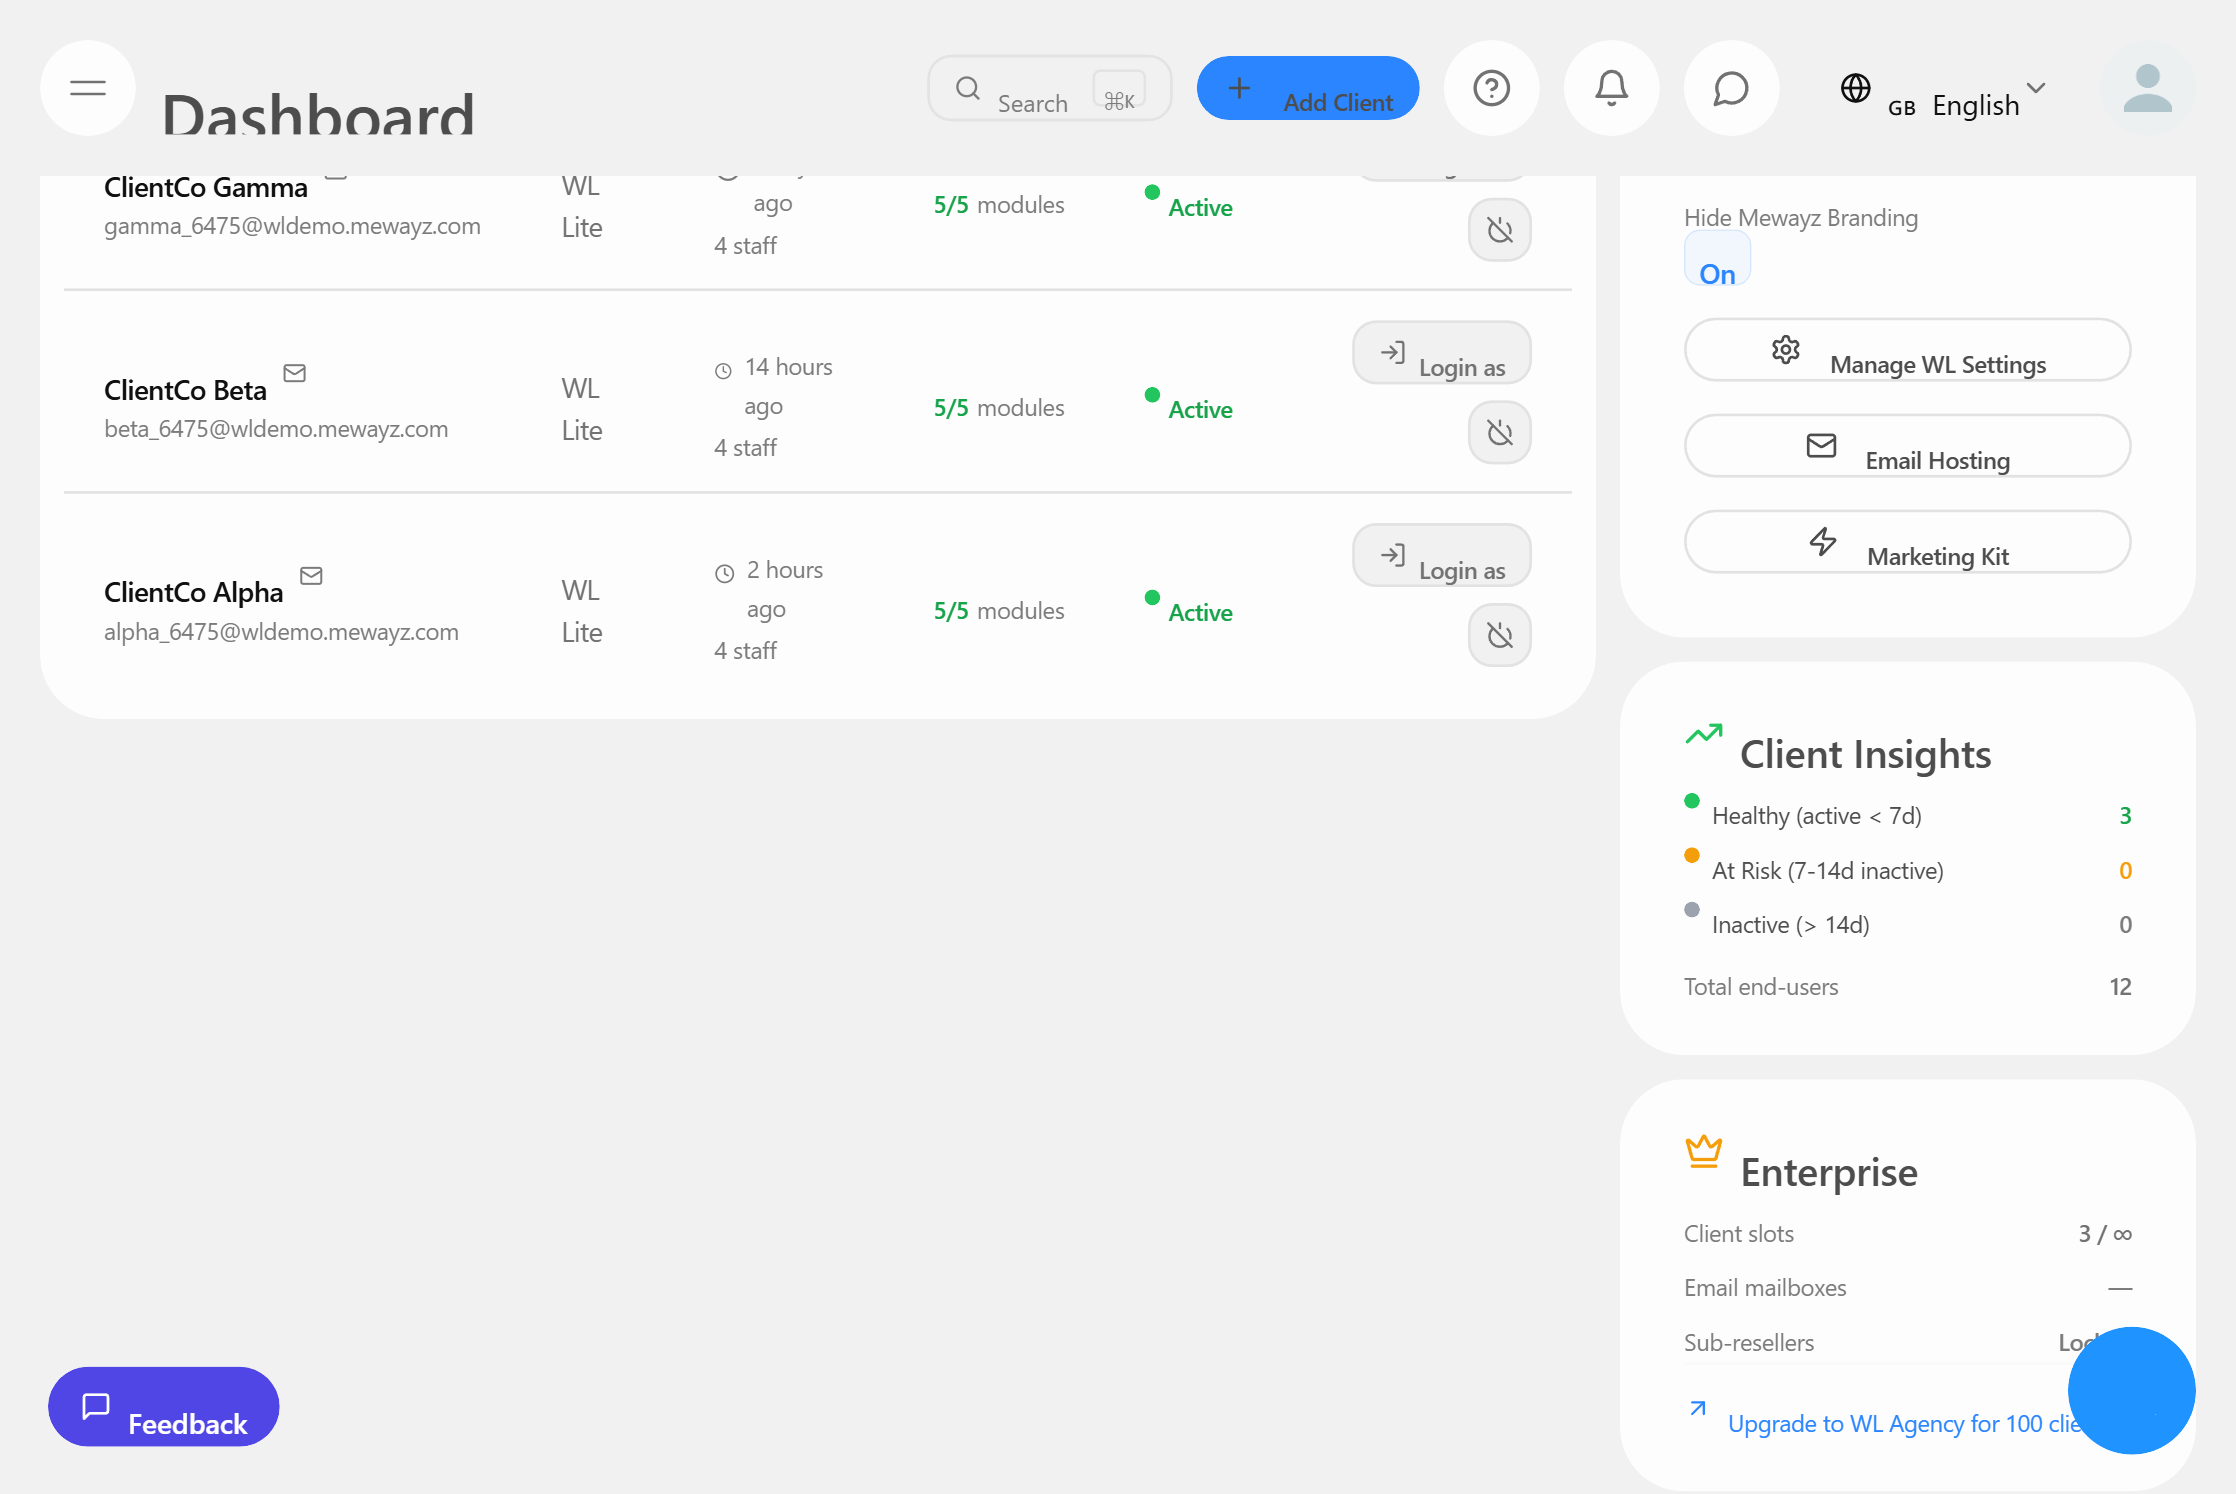Screen dimensions: 2236x1494
Task: Click the Add Client button
Action: point(1307,88)
